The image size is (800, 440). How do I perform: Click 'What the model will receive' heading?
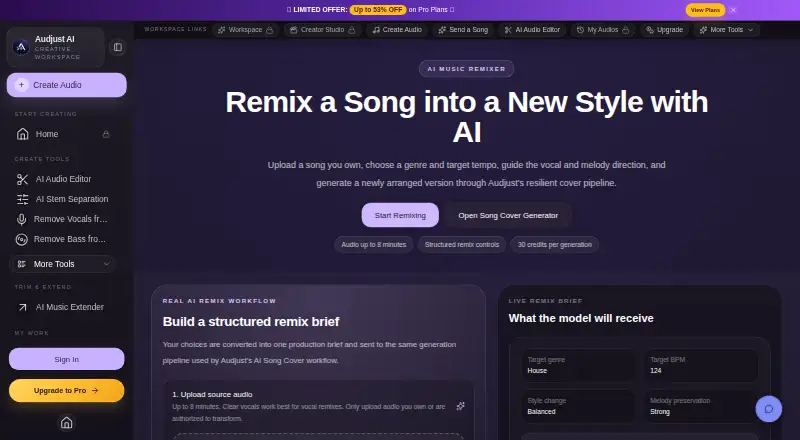pos(581,319)
